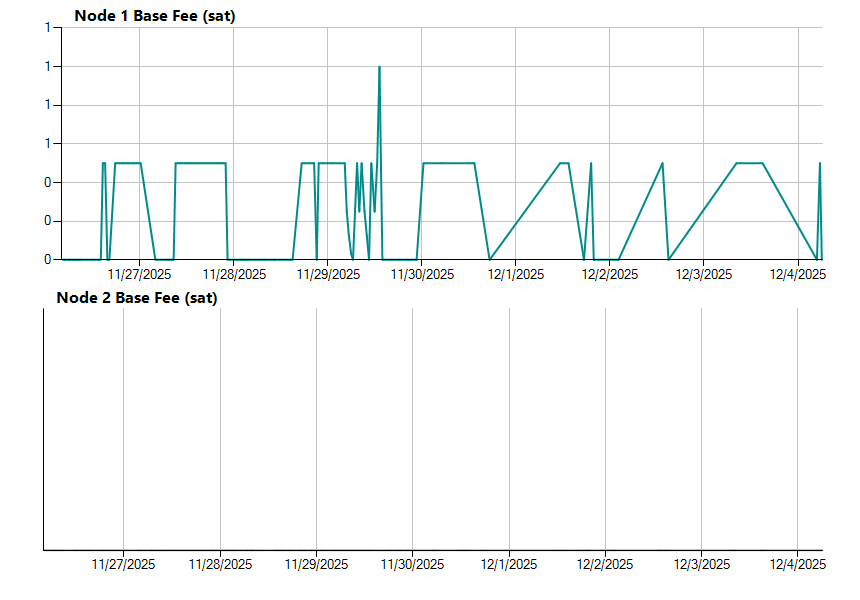Select 12/4/2025 label on Node 1 axis
The image size is (860, 600).
[796, 274]
